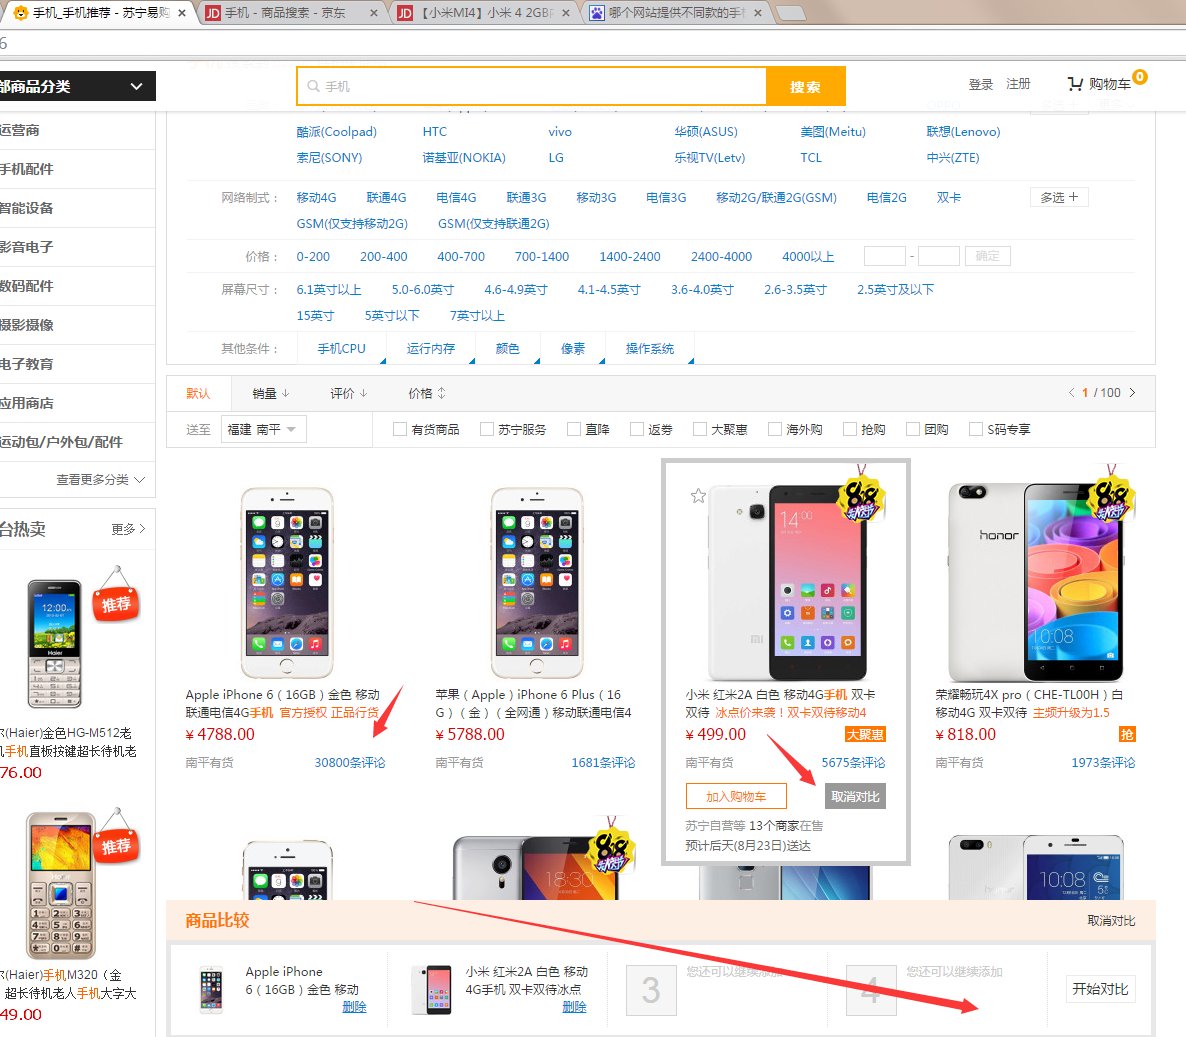1186x1037 pixels.
Task: Click the magnifier icon in search box
Action: 313,87
